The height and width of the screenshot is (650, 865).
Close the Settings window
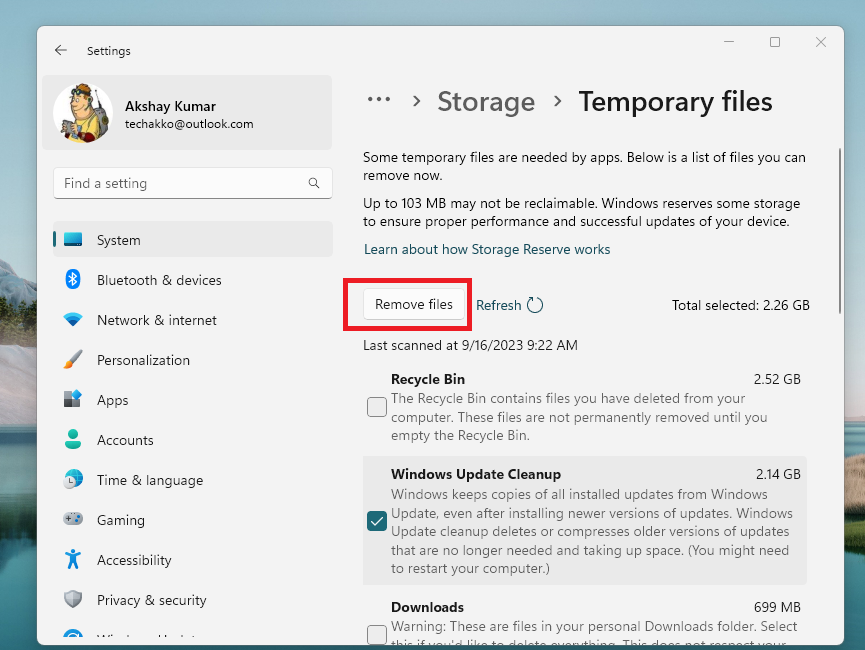(821, 42)
